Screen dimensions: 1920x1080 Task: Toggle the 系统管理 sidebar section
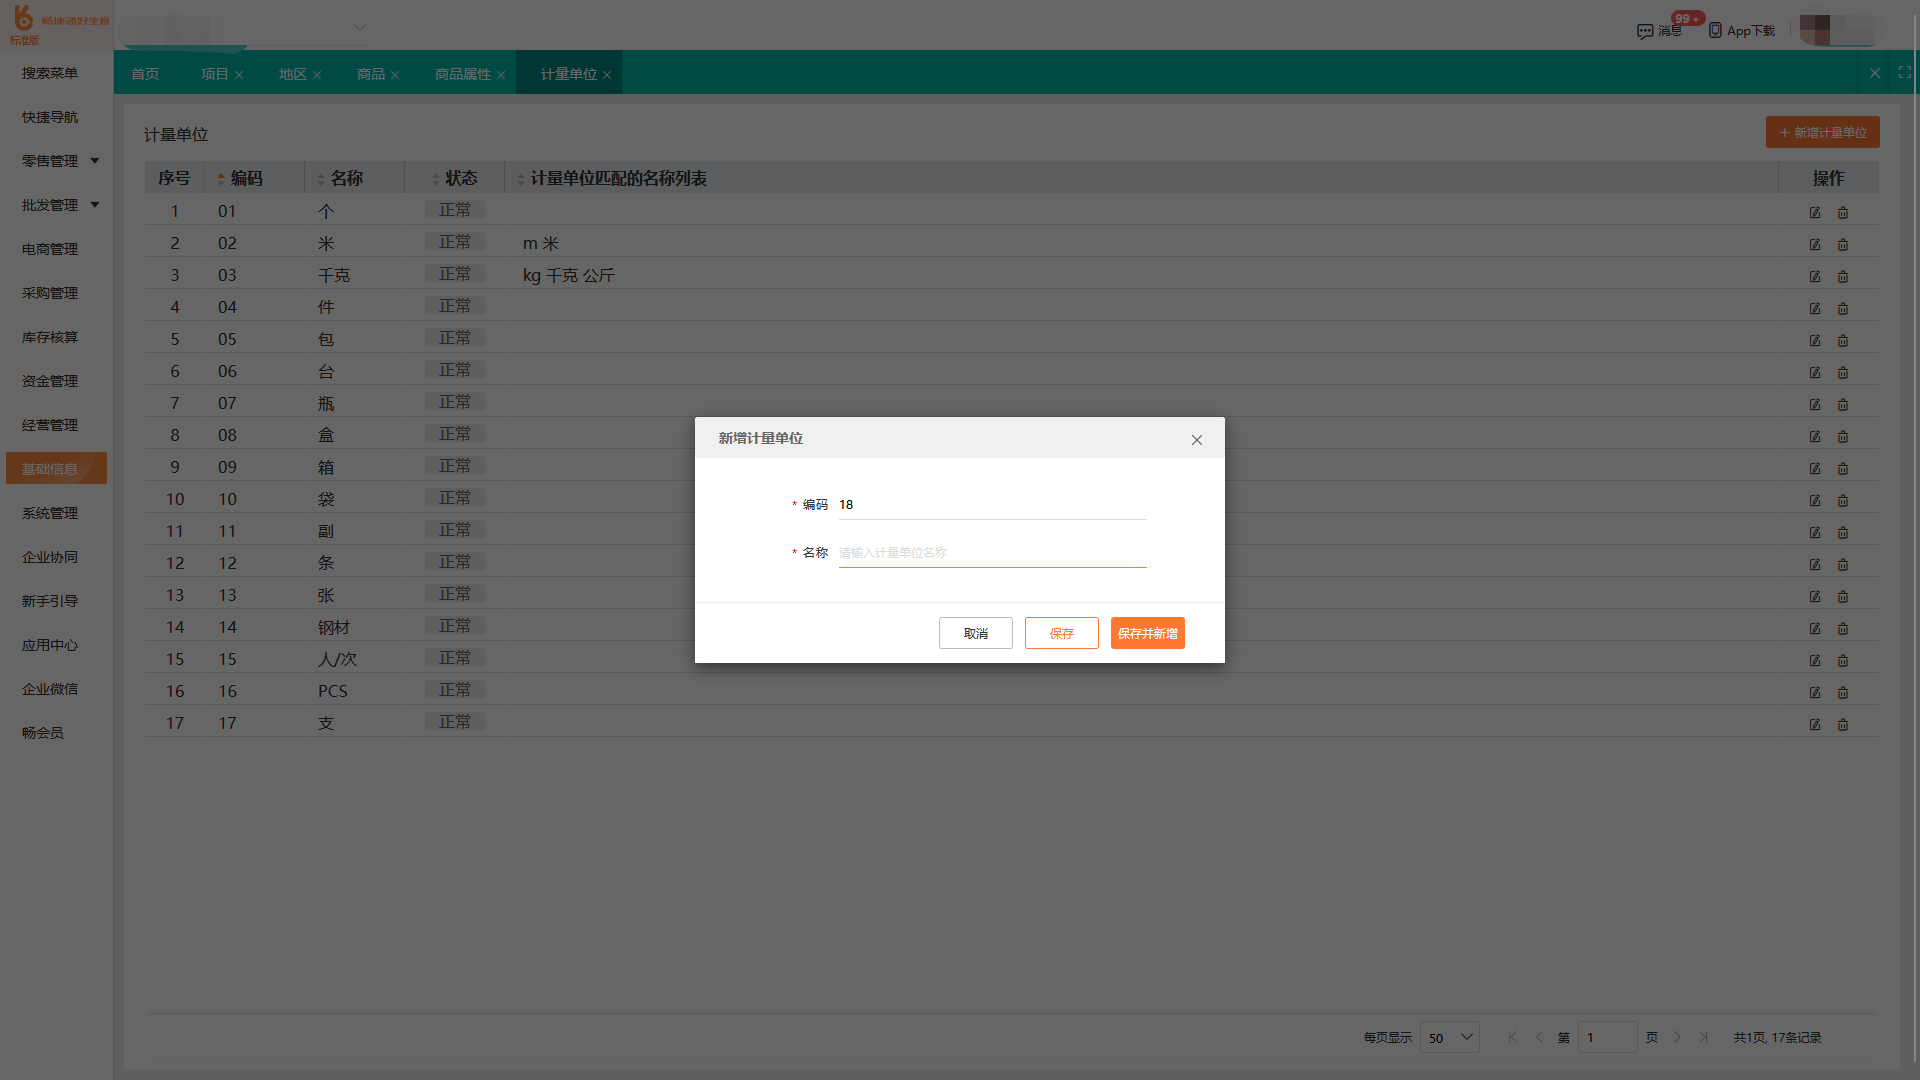[53, 512]
